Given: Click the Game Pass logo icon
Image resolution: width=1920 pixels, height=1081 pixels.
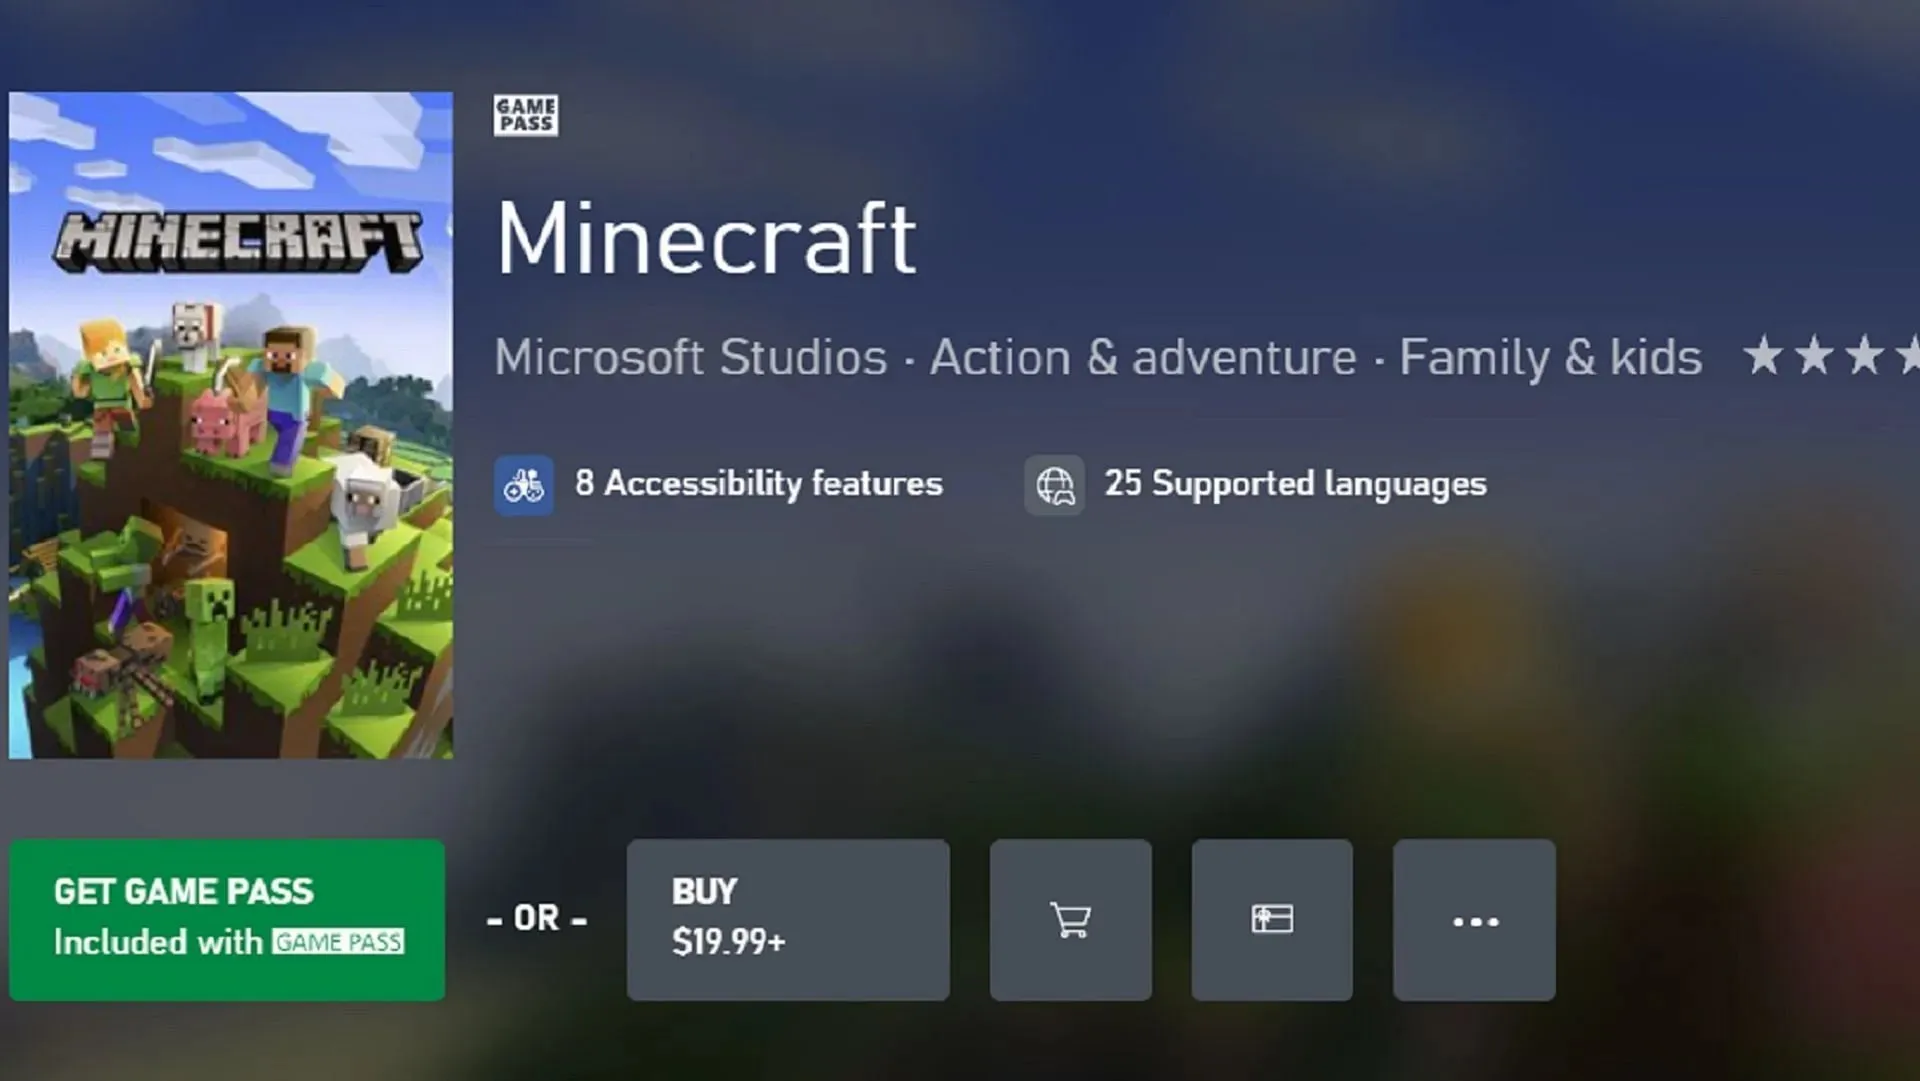Looking at the screenshot, I should point(525,116).
